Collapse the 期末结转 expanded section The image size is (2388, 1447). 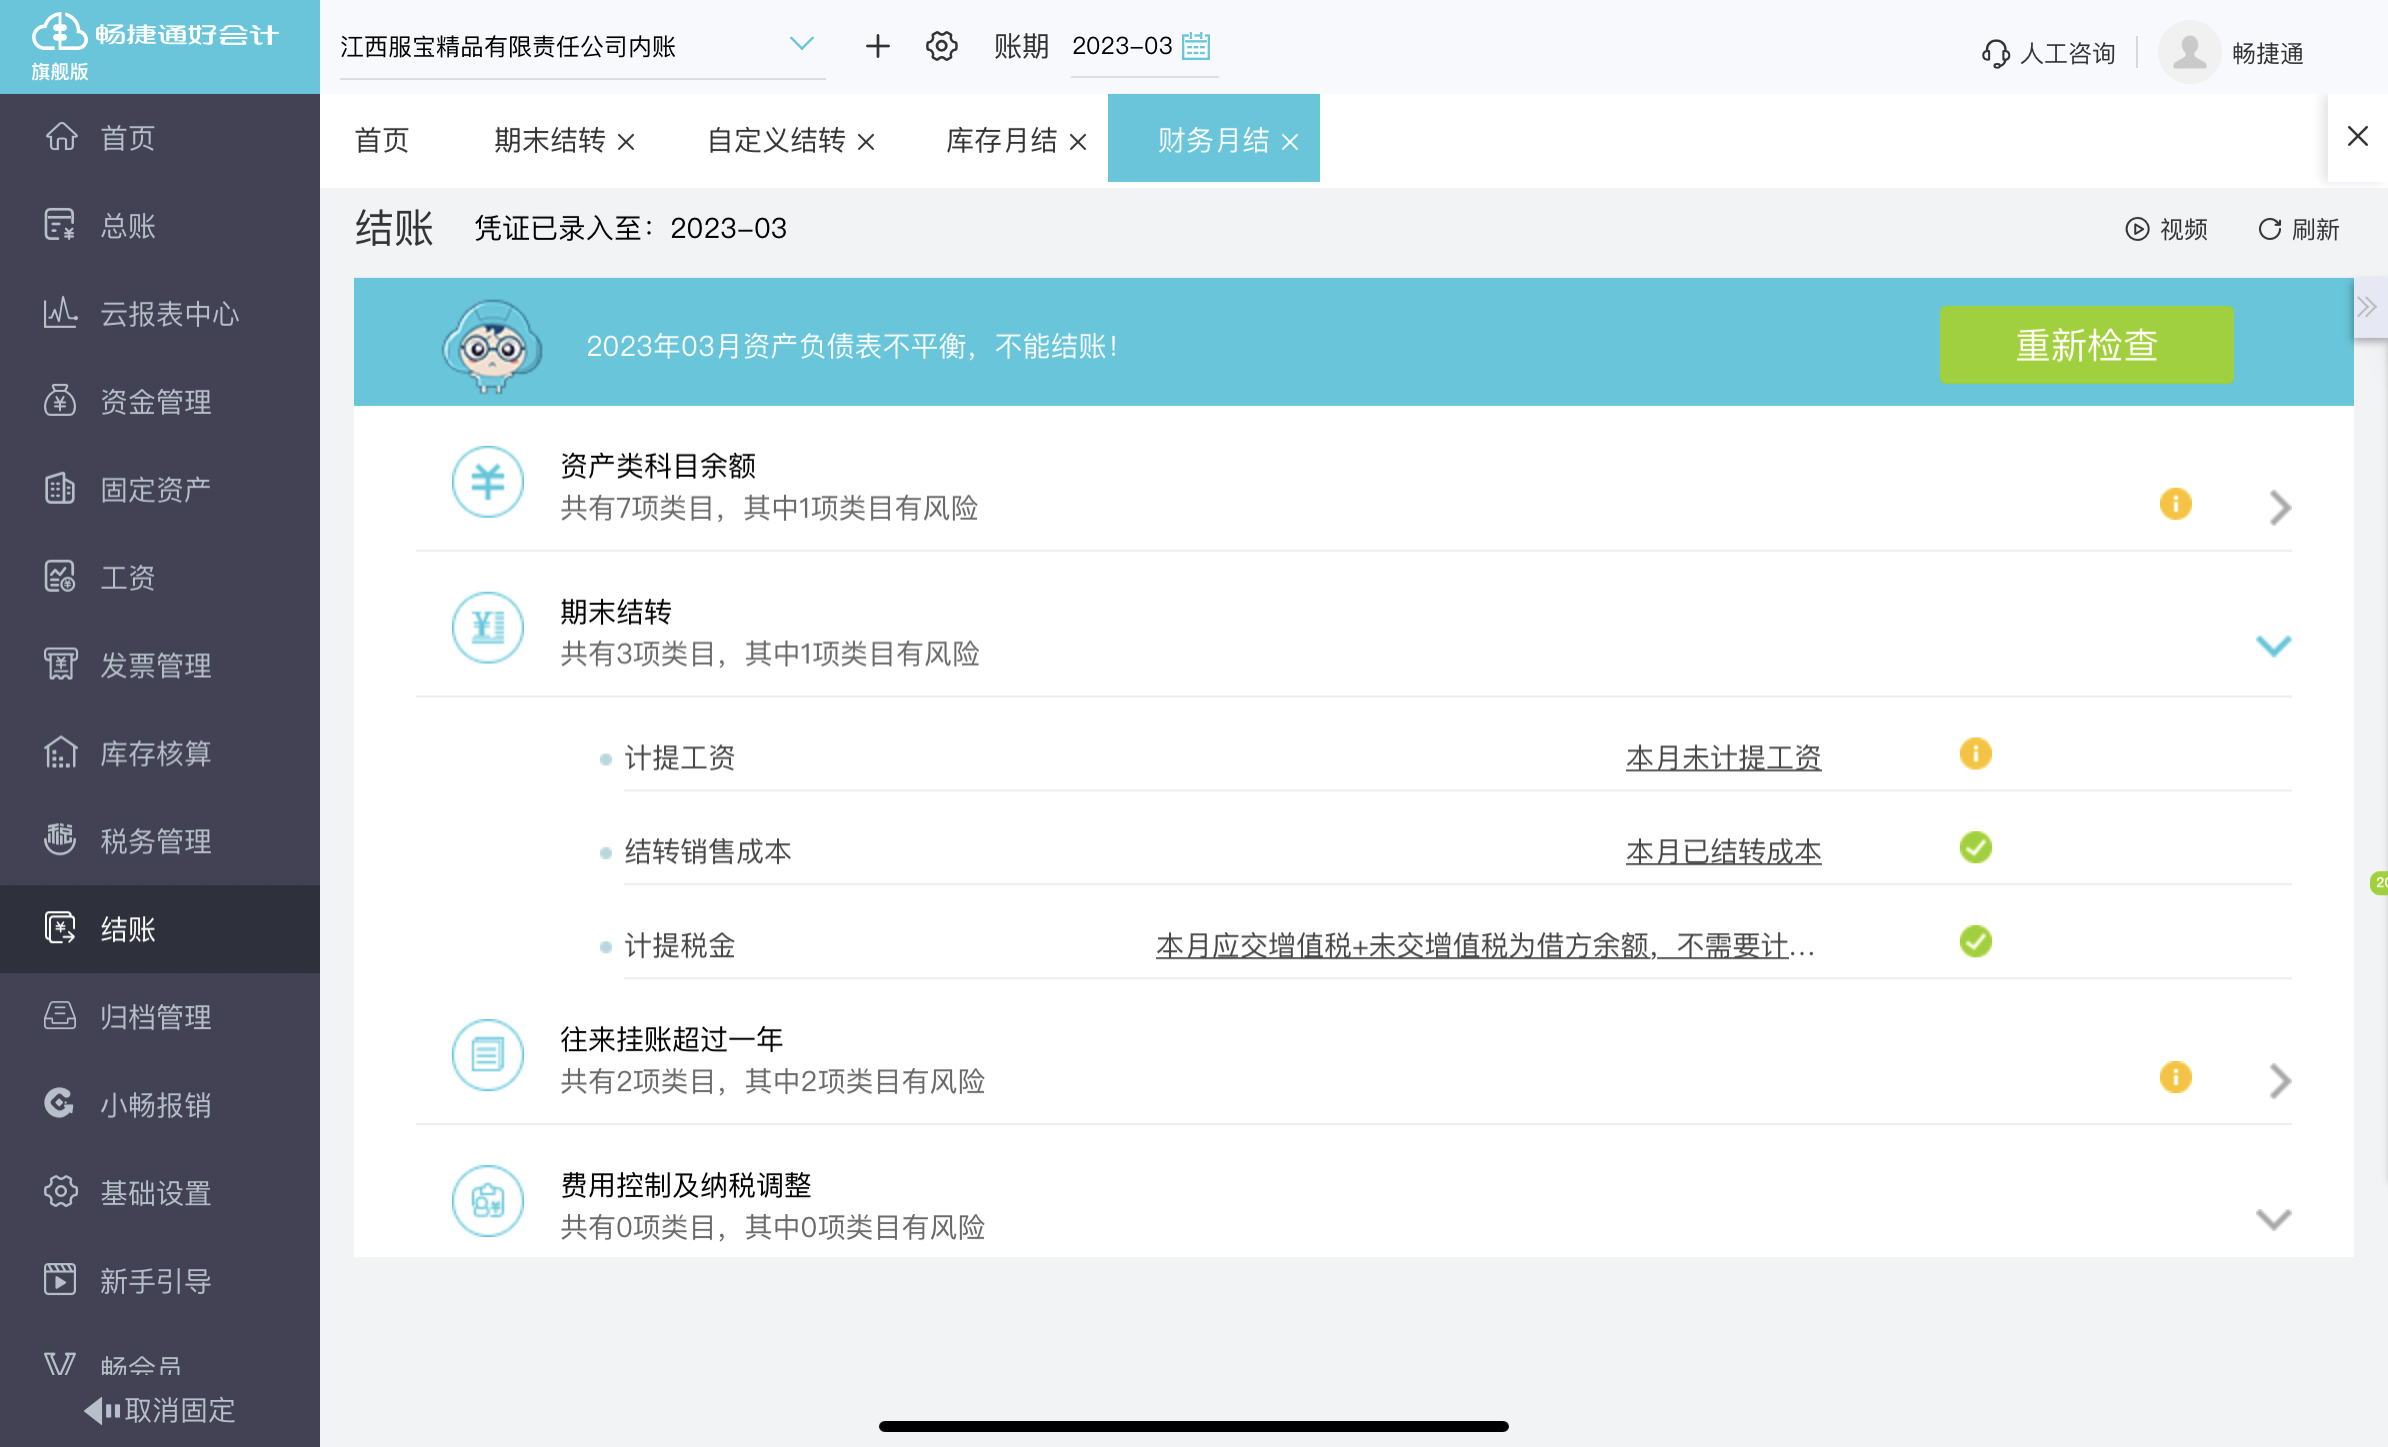[2277, 645]
